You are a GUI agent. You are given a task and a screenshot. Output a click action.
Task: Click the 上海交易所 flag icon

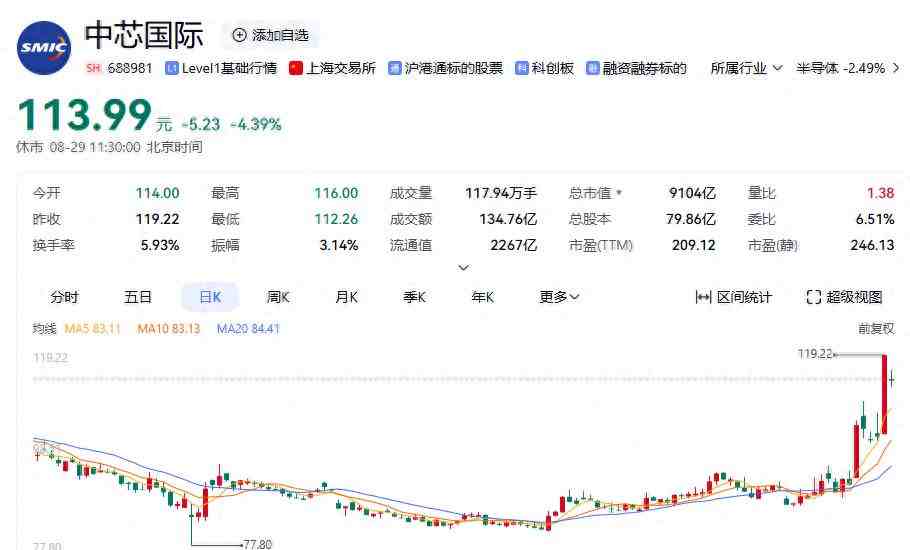pyautogui.click(x=296, y=69)
